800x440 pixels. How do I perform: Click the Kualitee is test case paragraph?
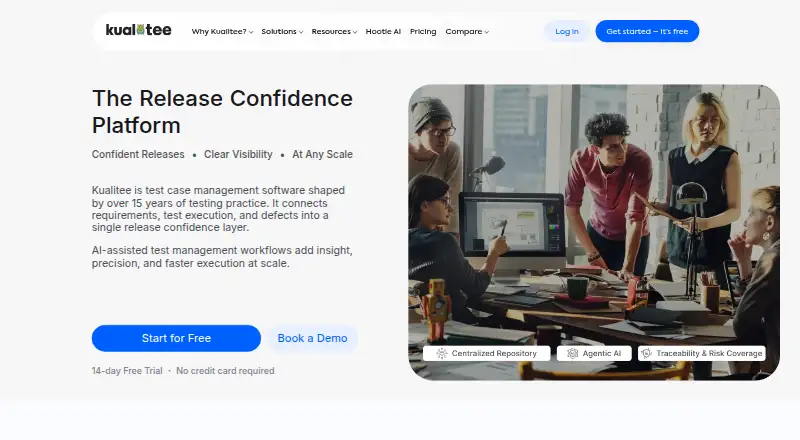(218, 209)
